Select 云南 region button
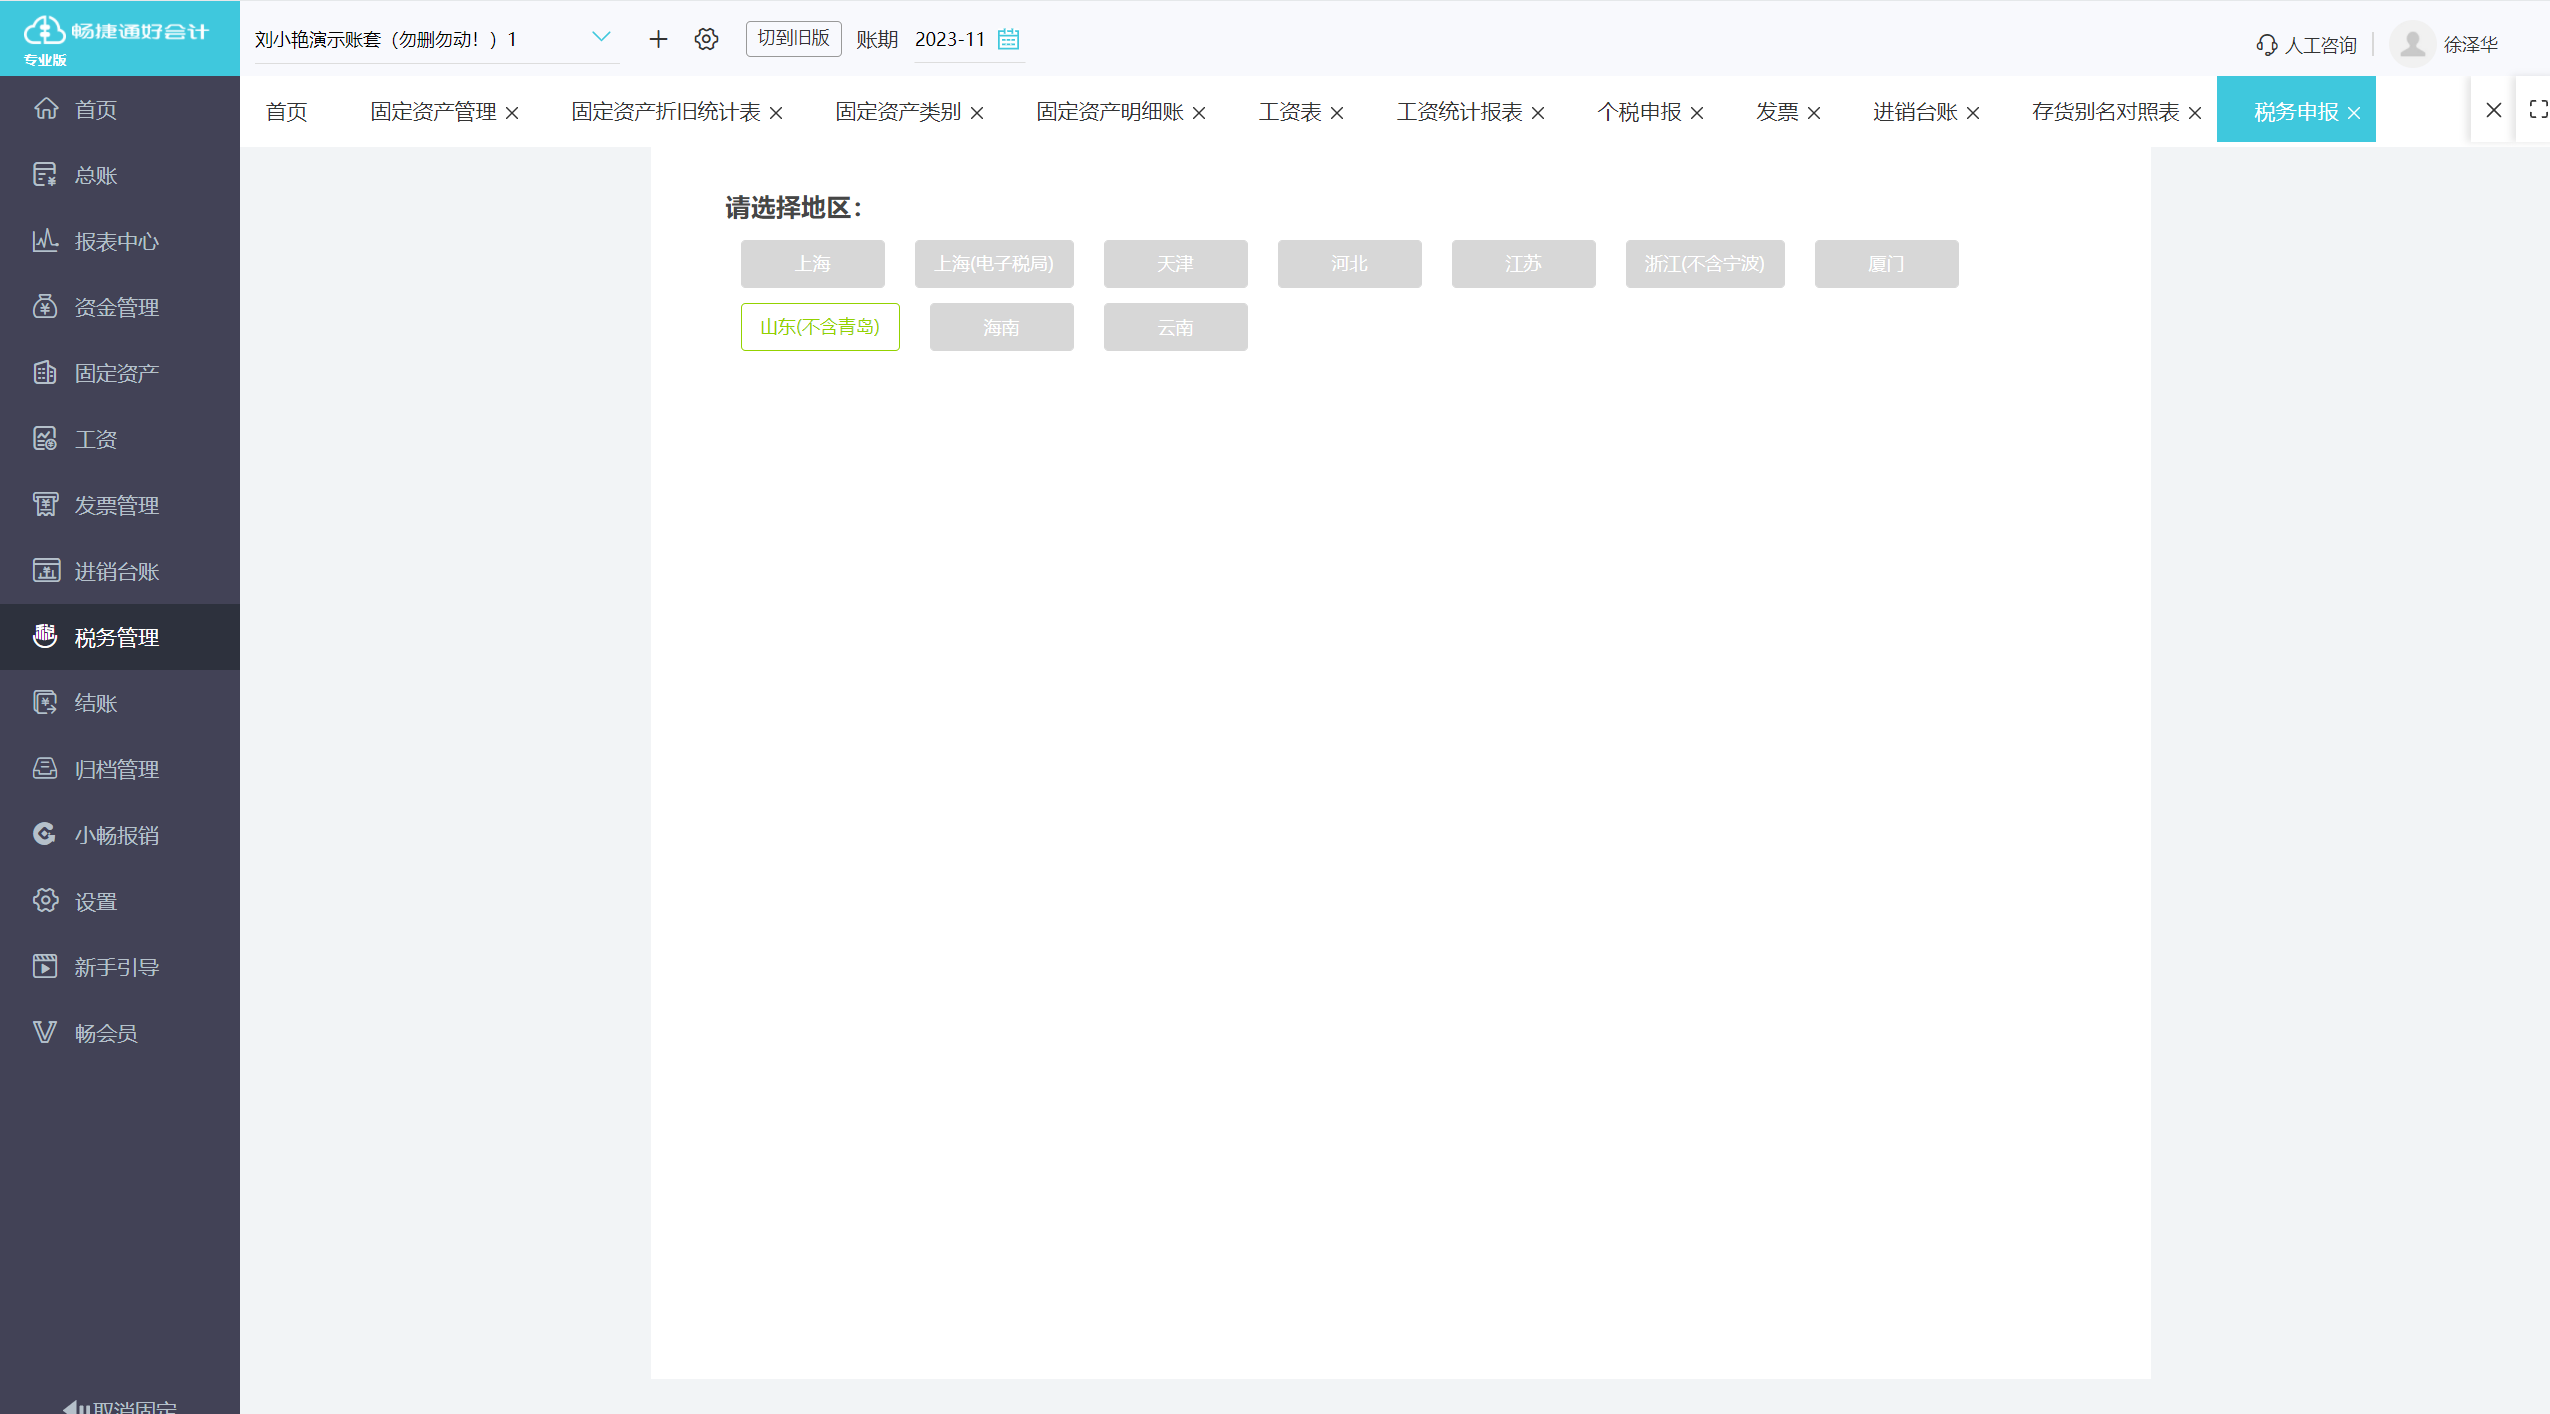 coord(1171,327)
